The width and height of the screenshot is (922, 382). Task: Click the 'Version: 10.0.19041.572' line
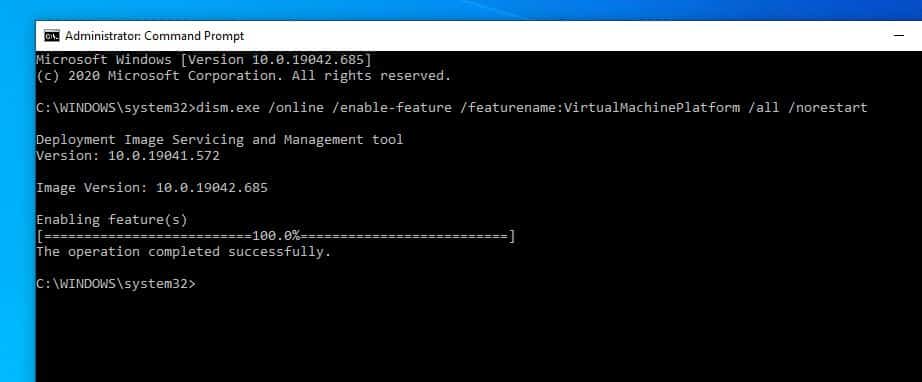(x=128, y=156)
